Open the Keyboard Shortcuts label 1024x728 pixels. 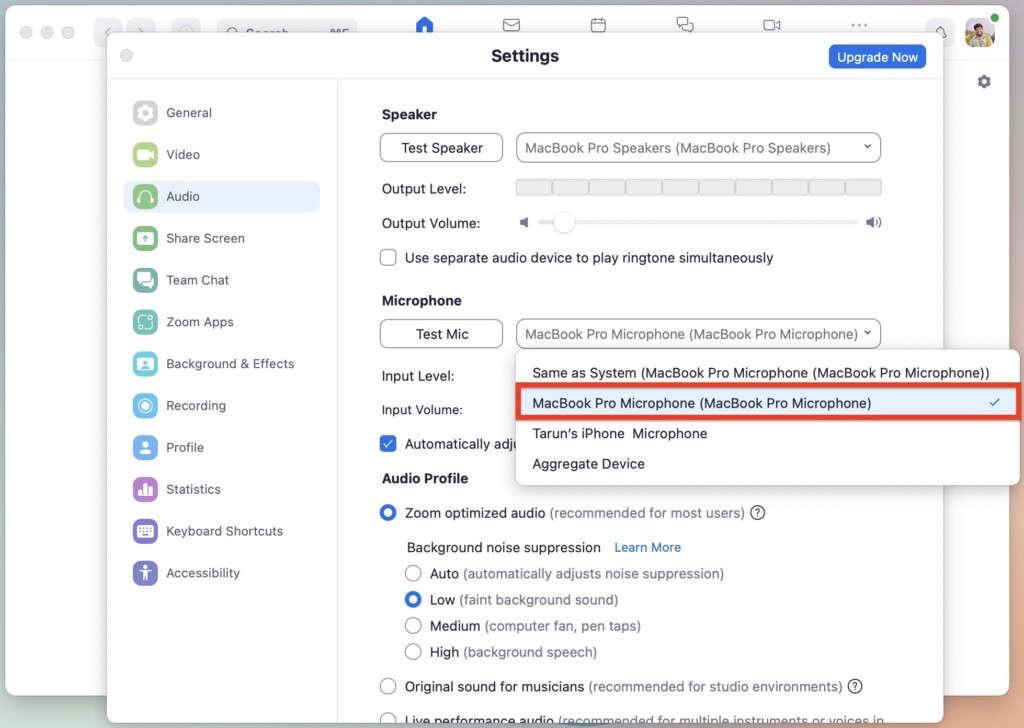pyautogui.click(x=225, y=531)
